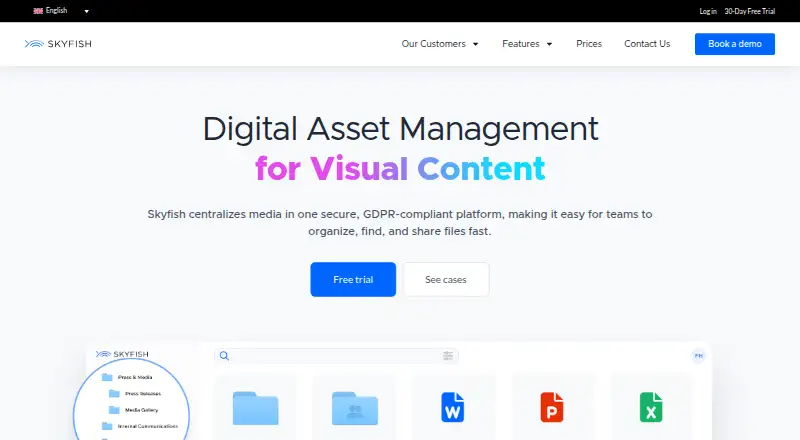Click the UK flag icon
800x440 pixels.
[x=38, y=11]
